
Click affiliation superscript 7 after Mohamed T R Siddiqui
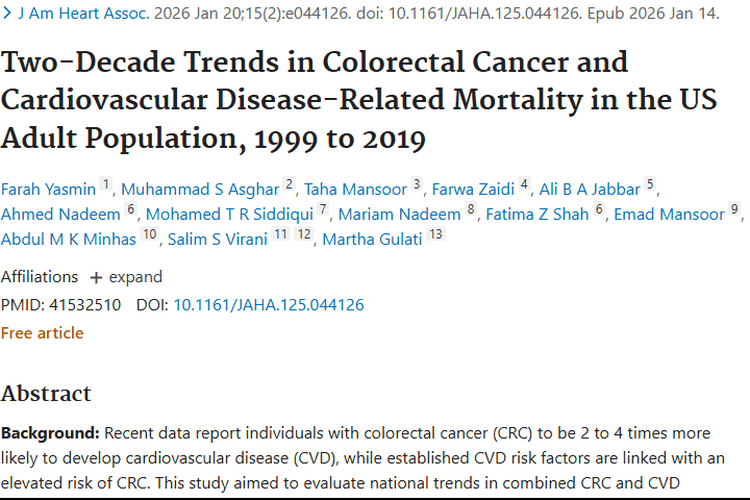323,209
